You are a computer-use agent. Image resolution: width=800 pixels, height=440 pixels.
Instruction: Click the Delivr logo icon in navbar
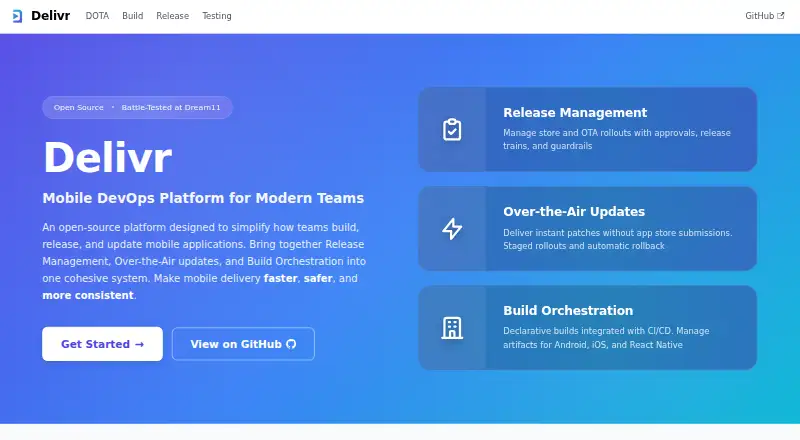17,16
